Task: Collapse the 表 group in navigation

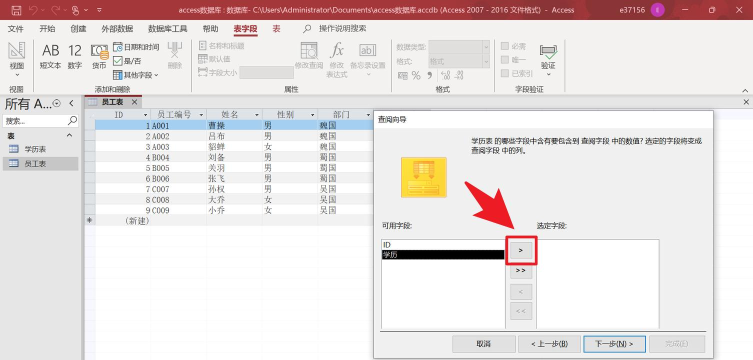Action: pos(70,136)
